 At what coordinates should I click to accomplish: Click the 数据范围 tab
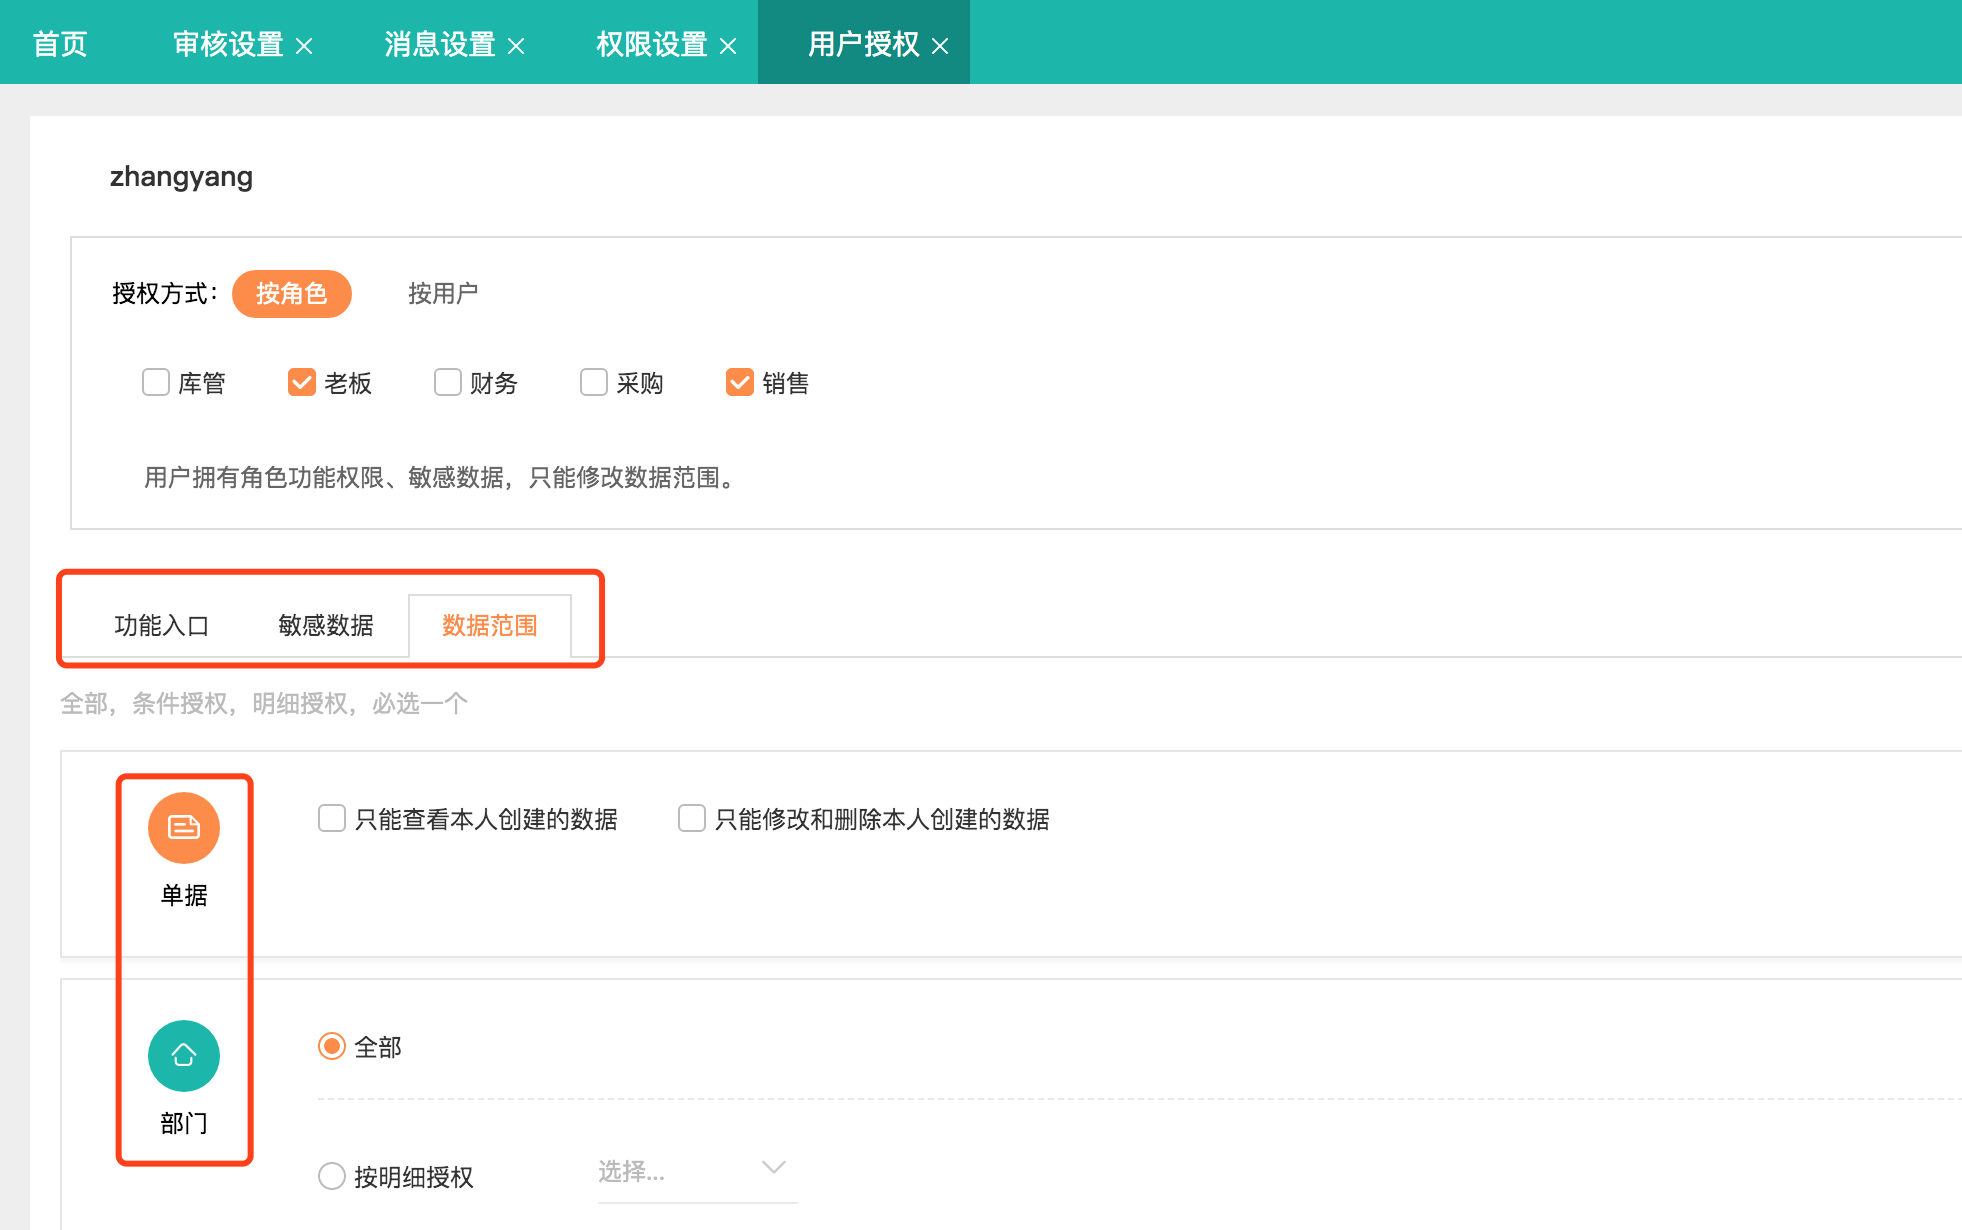pyautogui.click(x=492, y=624)
